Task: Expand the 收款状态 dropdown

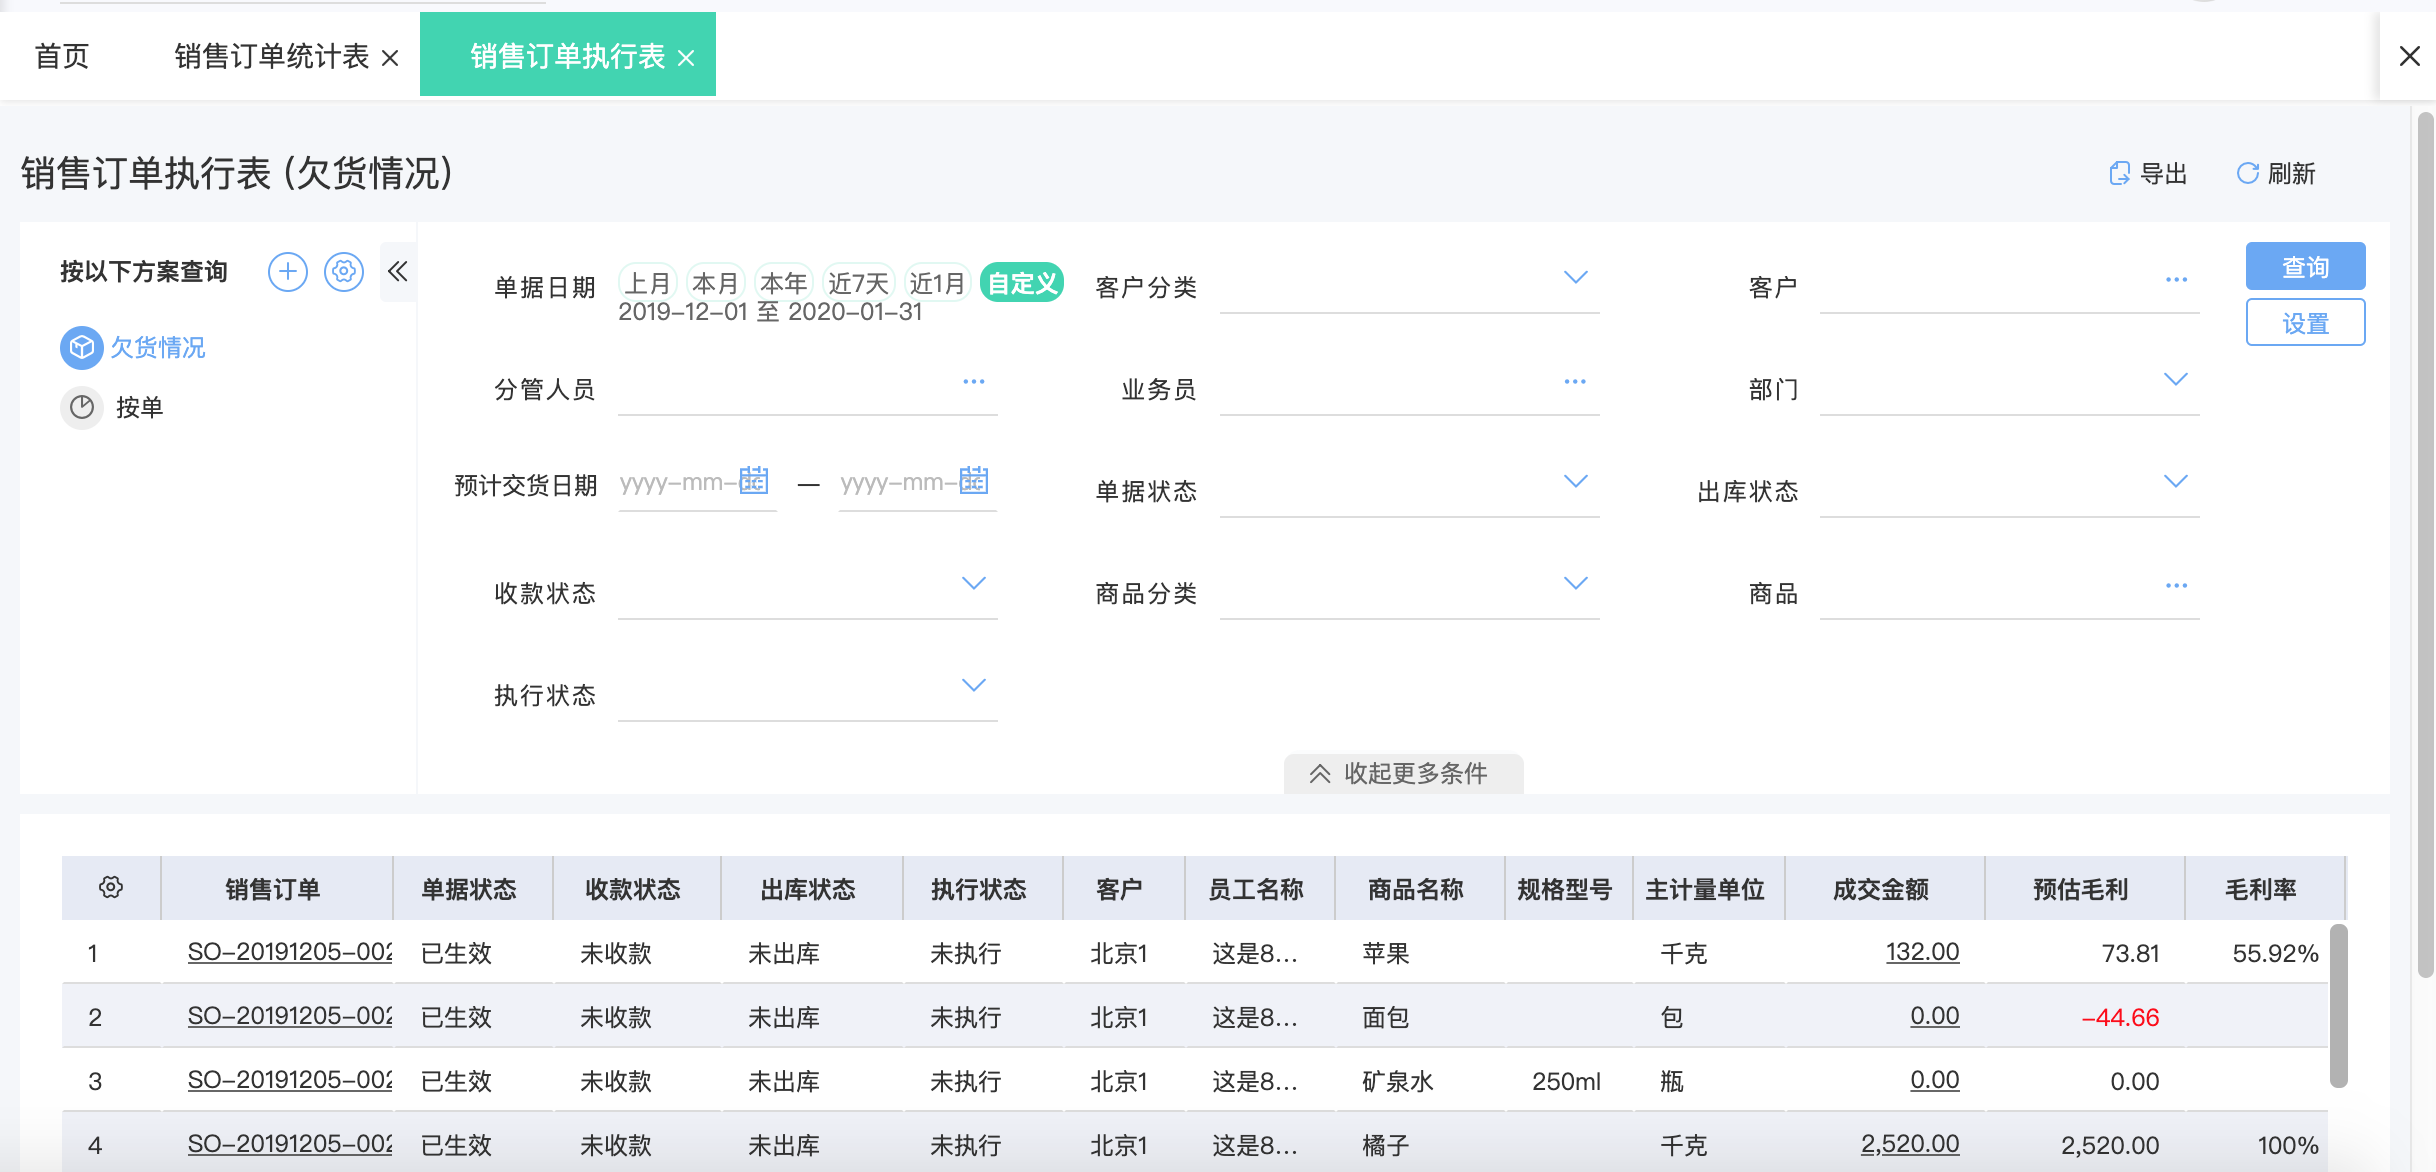Action: click(976, 588)
